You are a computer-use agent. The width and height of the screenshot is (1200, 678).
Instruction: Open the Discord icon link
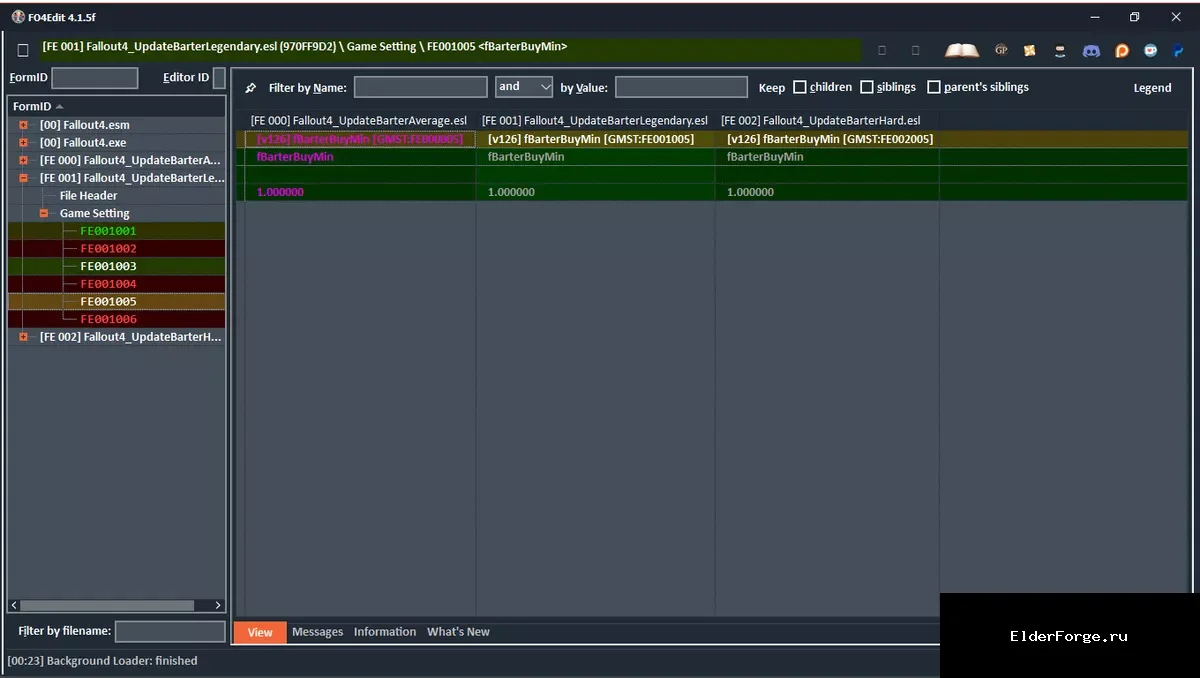click(x=1091, y=50)
